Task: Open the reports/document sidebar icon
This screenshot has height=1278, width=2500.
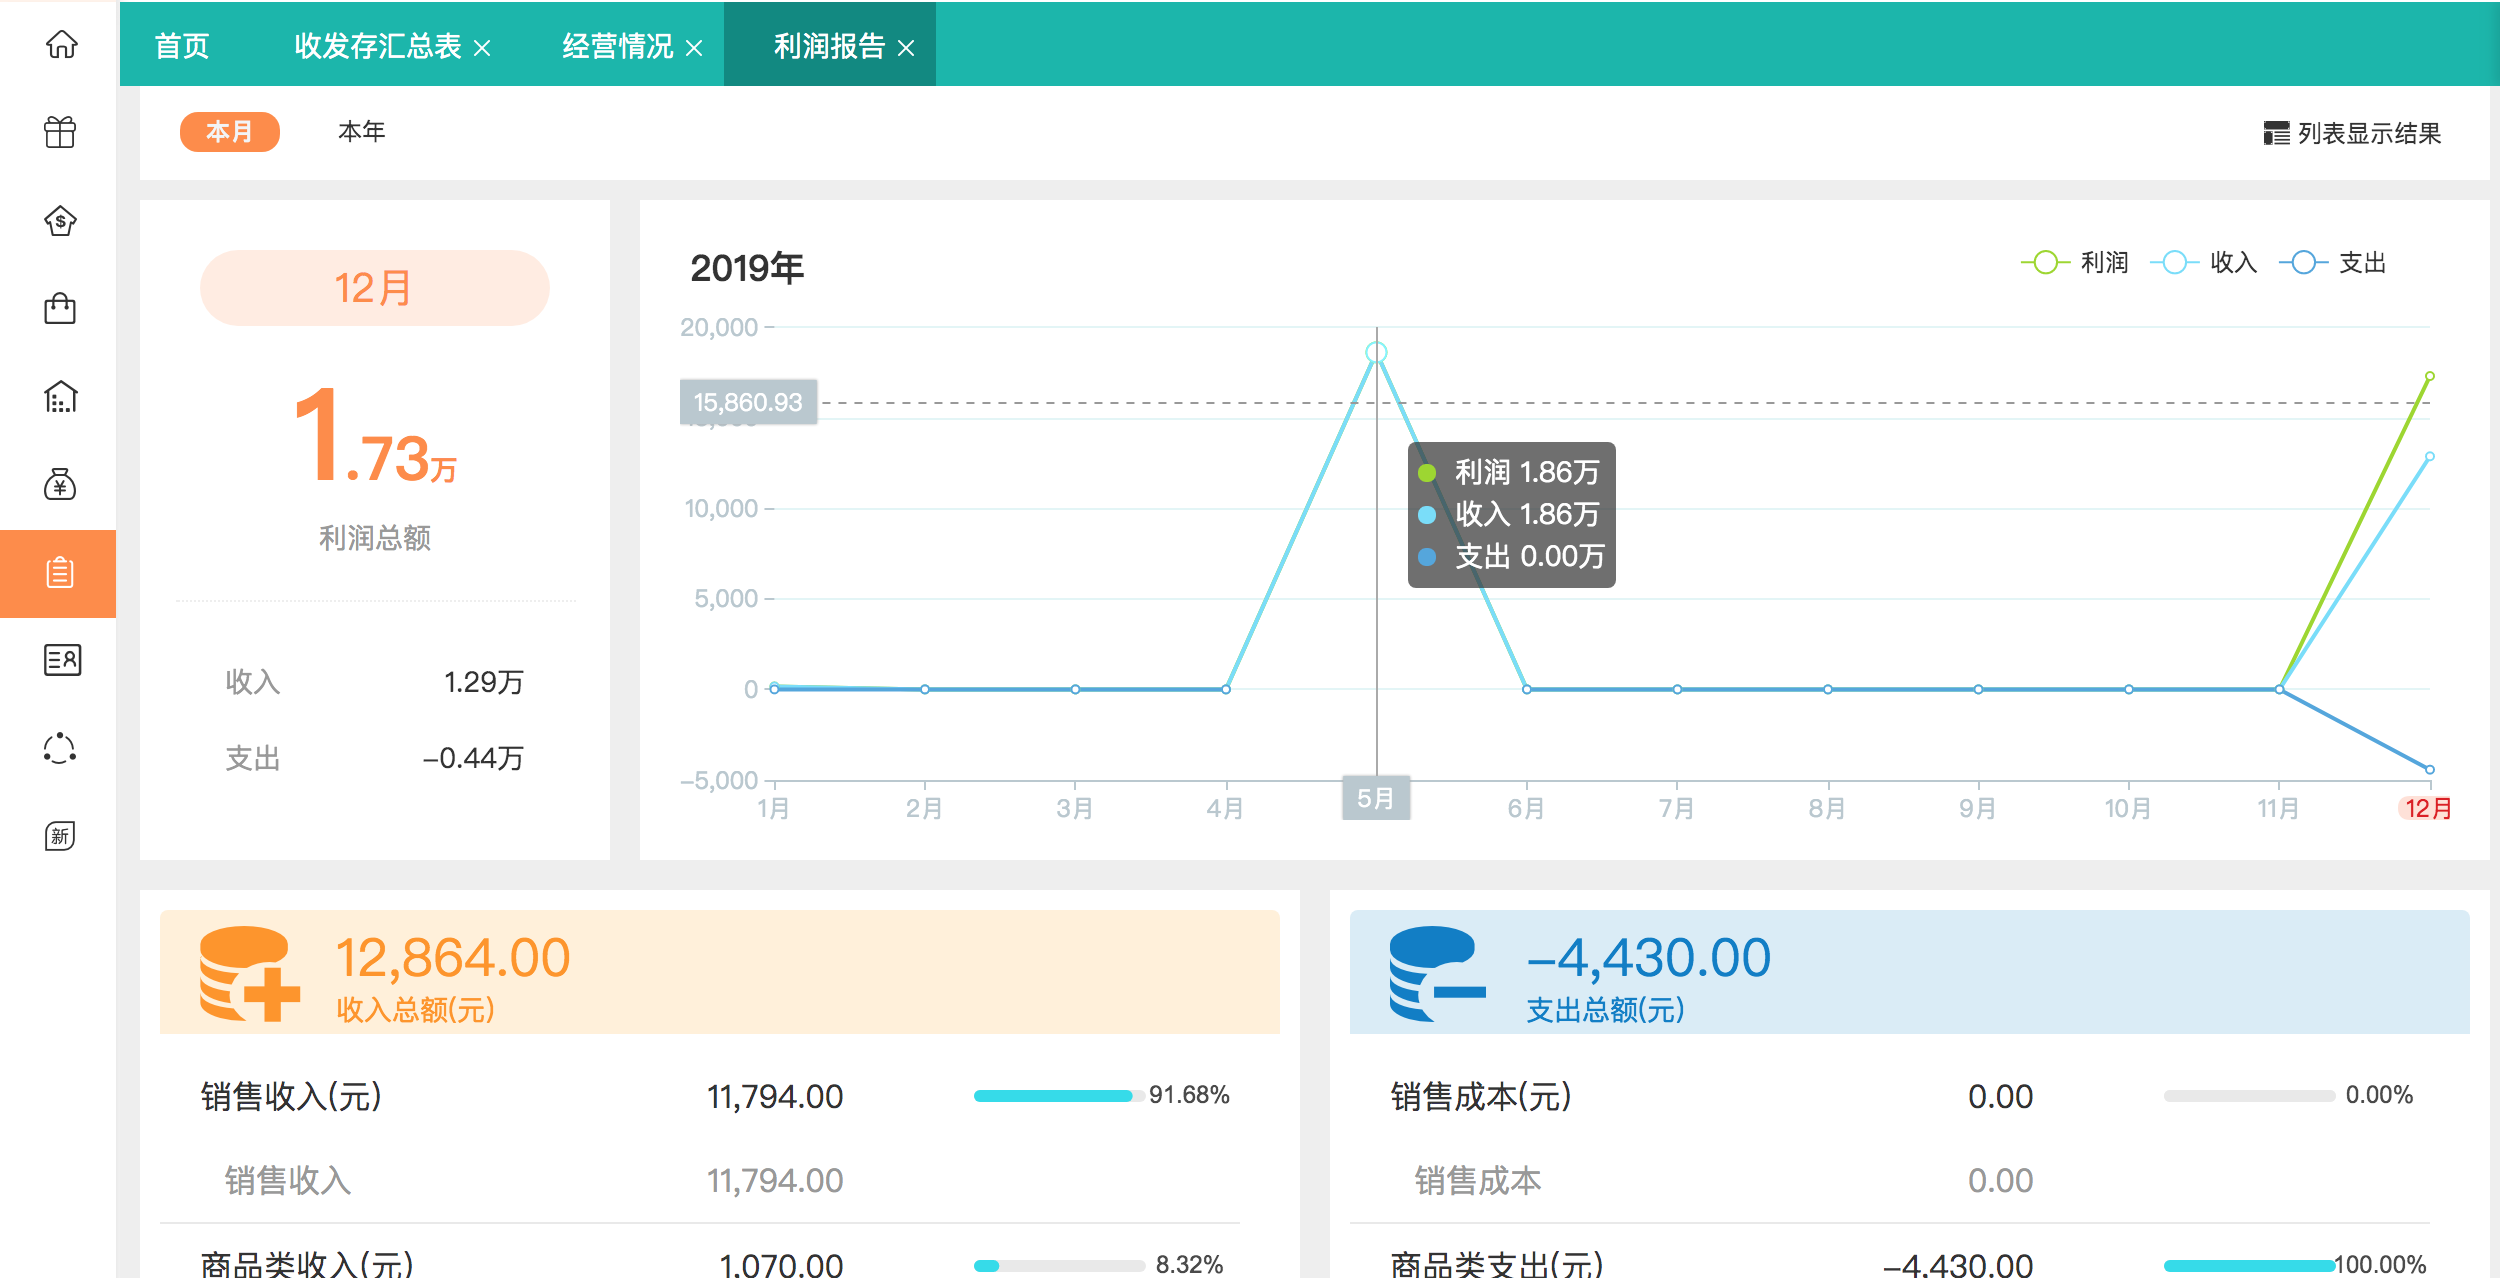Action: tap(62, 572)
